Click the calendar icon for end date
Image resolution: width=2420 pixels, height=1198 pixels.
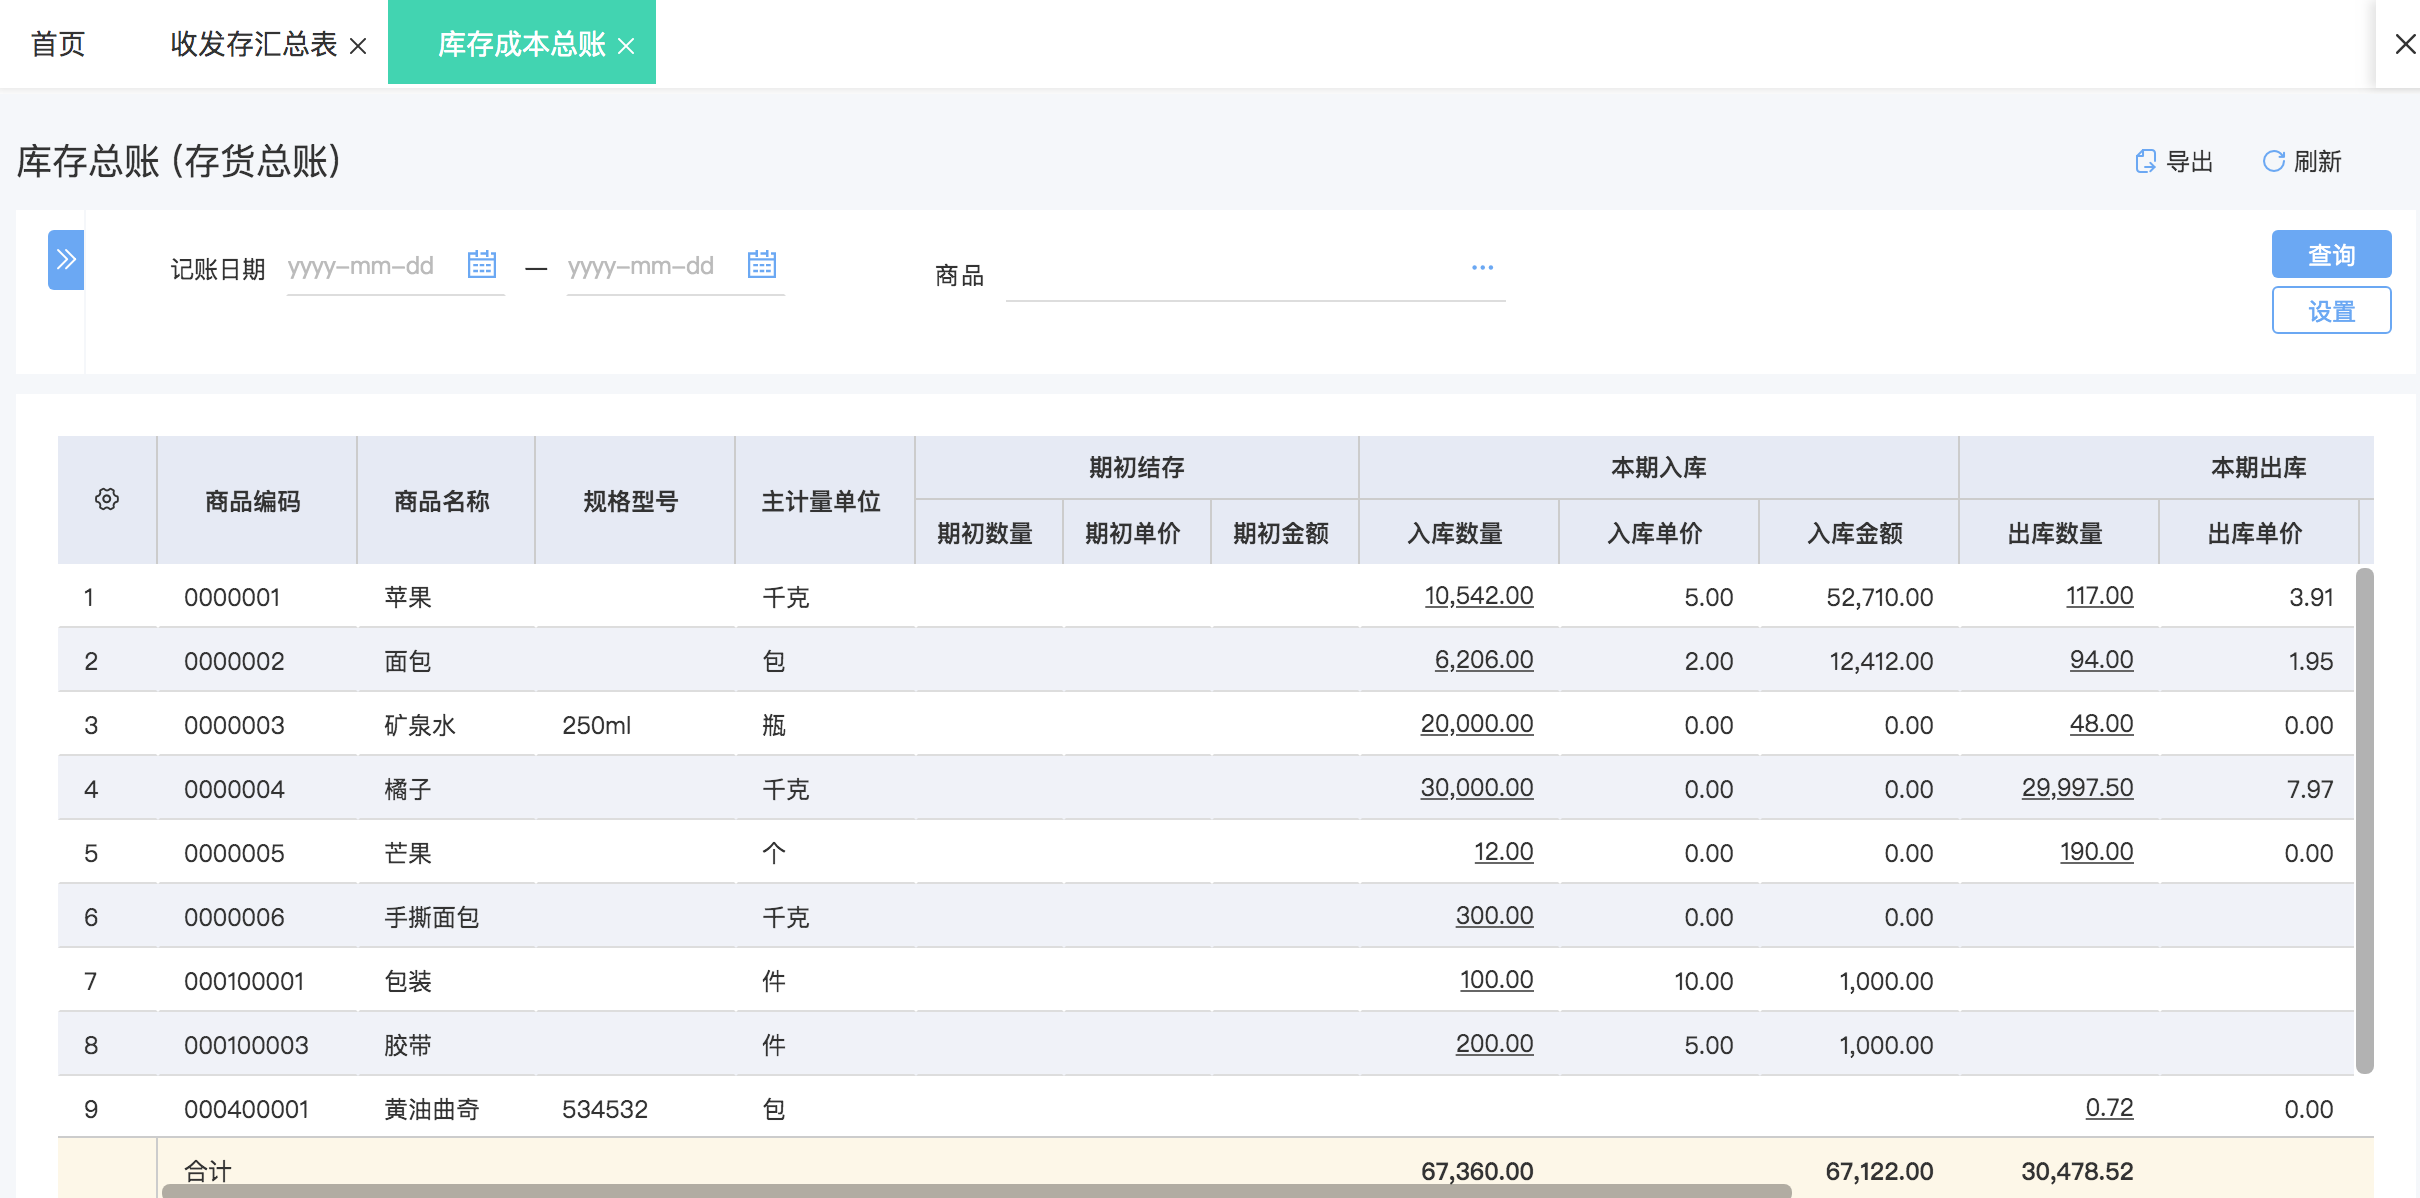coord(762,266)
